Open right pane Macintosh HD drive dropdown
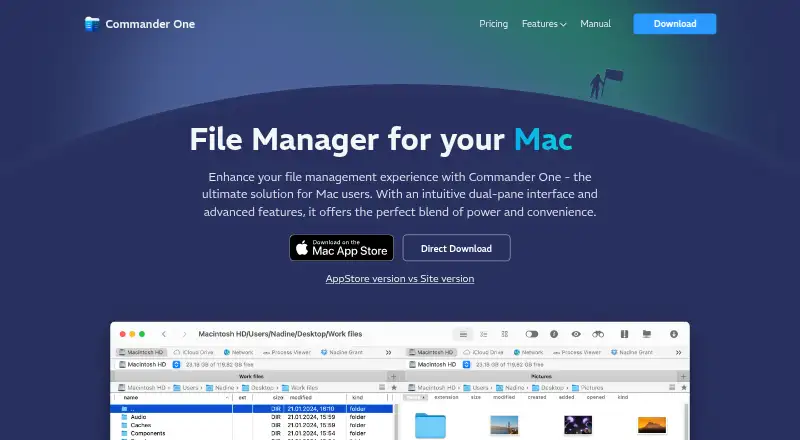 click(x=466, y=364)
